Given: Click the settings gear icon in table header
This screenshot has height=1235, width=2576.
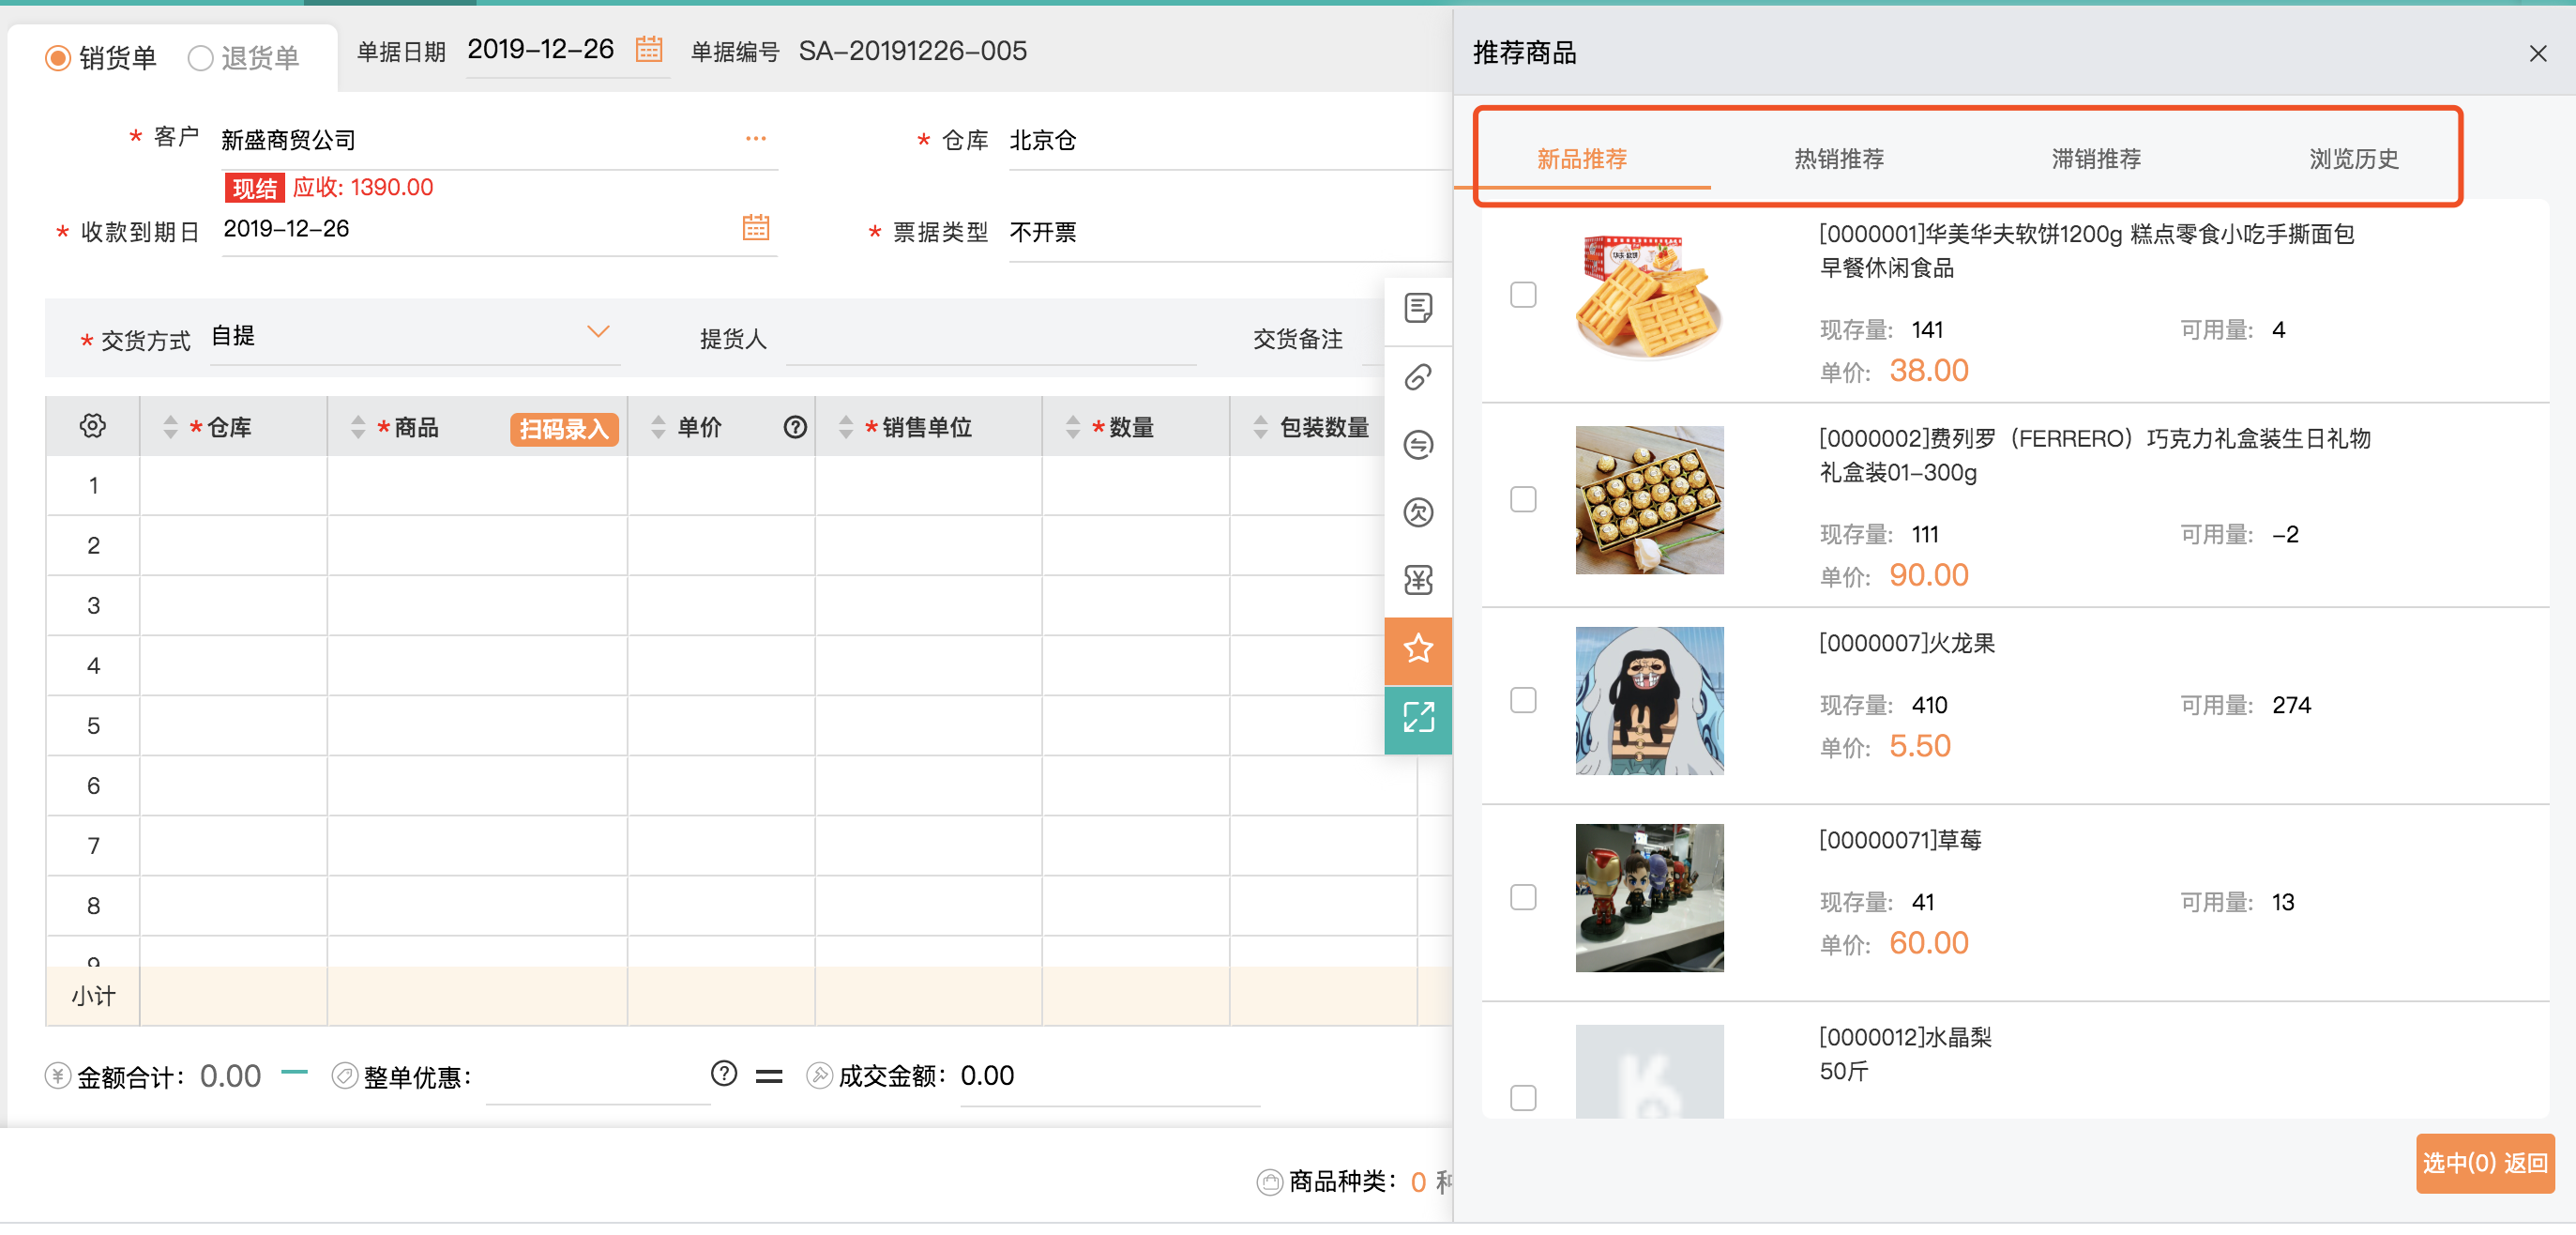Looking at the screenshot, I should (90, 428).
